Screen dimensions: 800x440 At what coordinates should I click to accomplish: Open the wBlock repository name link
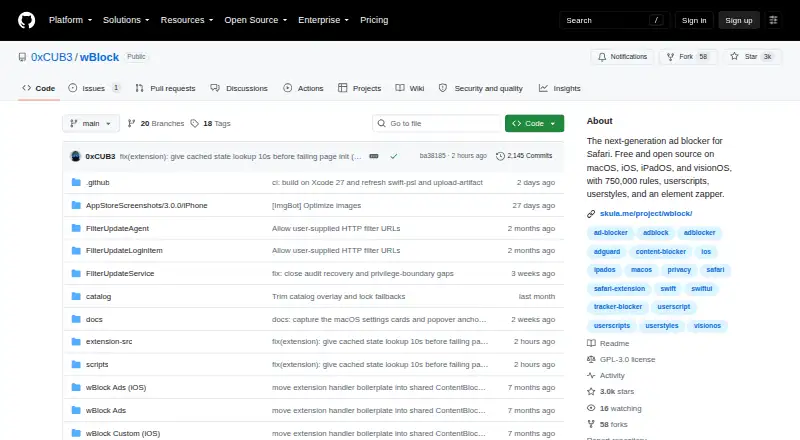click(99, 57)
